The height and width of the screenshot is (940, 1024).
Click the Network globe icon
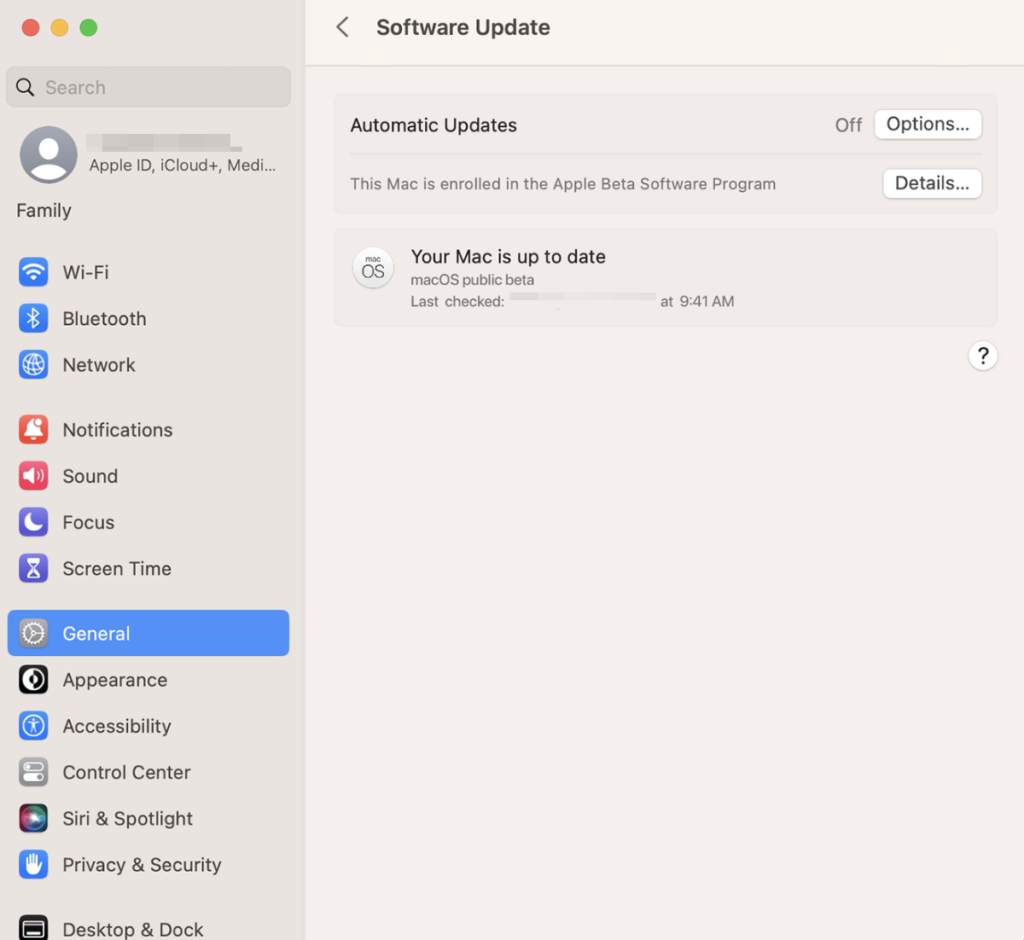[33, 365]
